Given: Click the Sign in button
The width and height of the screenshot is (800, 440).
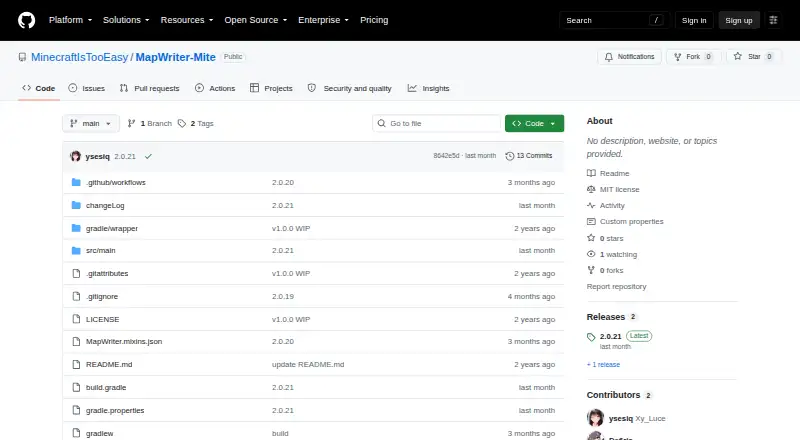Looking at the screenshot, I should (694, 20).
